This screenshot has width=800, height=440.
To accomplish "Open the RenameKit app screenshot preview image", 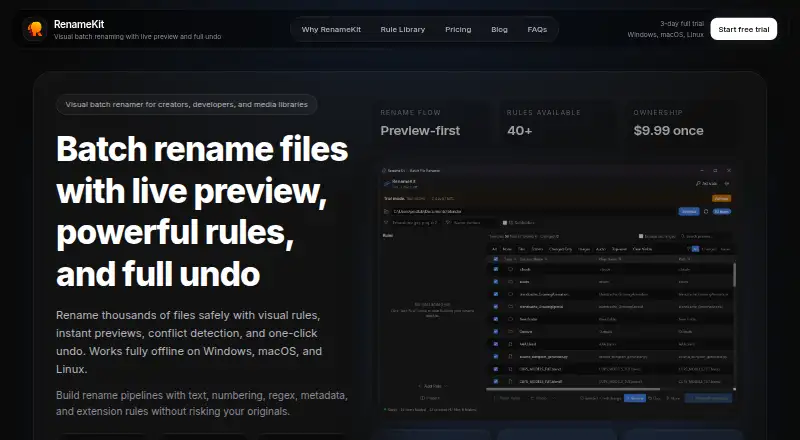I will (557, 290).
